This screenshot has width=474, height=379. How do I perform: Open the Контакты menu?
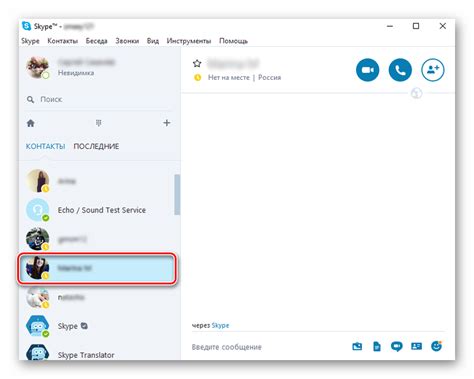(62, 41)
